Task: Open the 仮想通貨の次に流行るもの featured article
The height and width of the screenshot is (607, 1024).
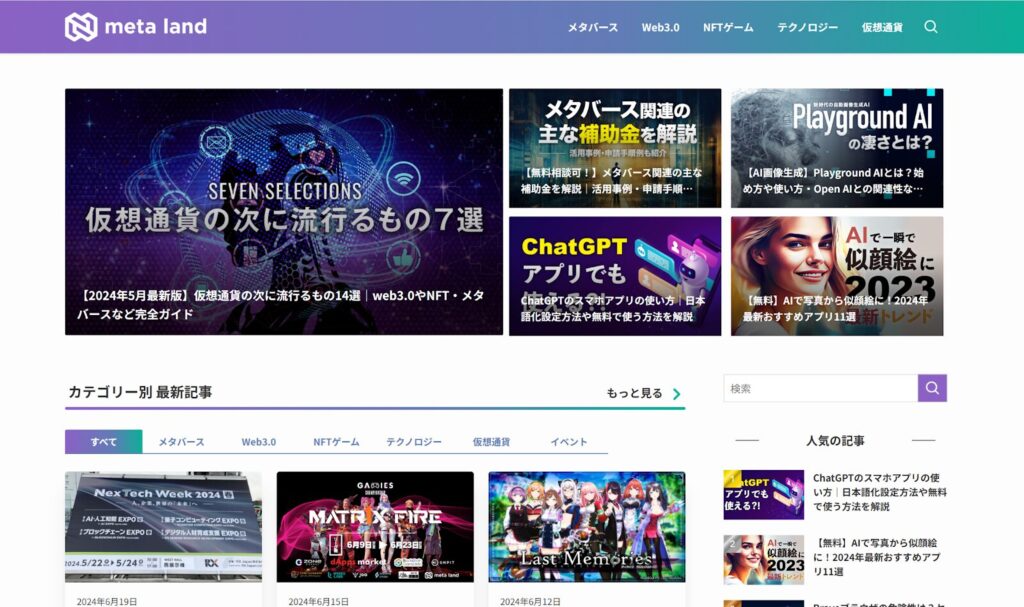Action: point(284,211)
